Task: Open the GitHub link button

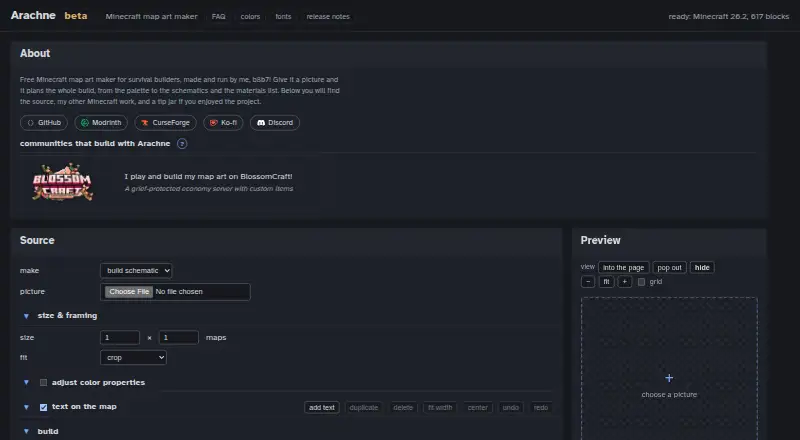Action: click(x=44, y=123)
